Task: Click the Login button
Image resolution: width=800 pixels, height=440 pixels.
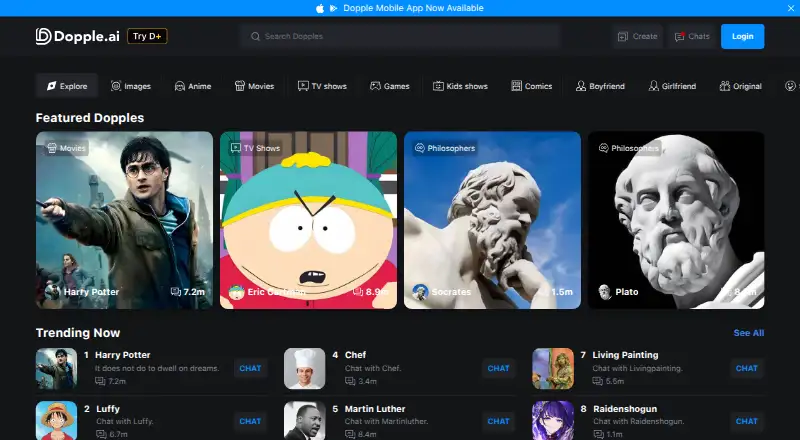Action: click(x=742, y=36)
